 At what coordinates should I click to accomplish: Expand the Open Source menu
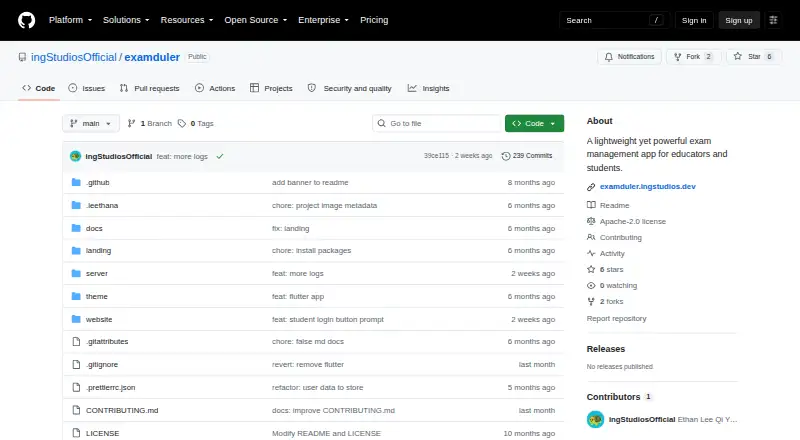(x=256, y=20)
